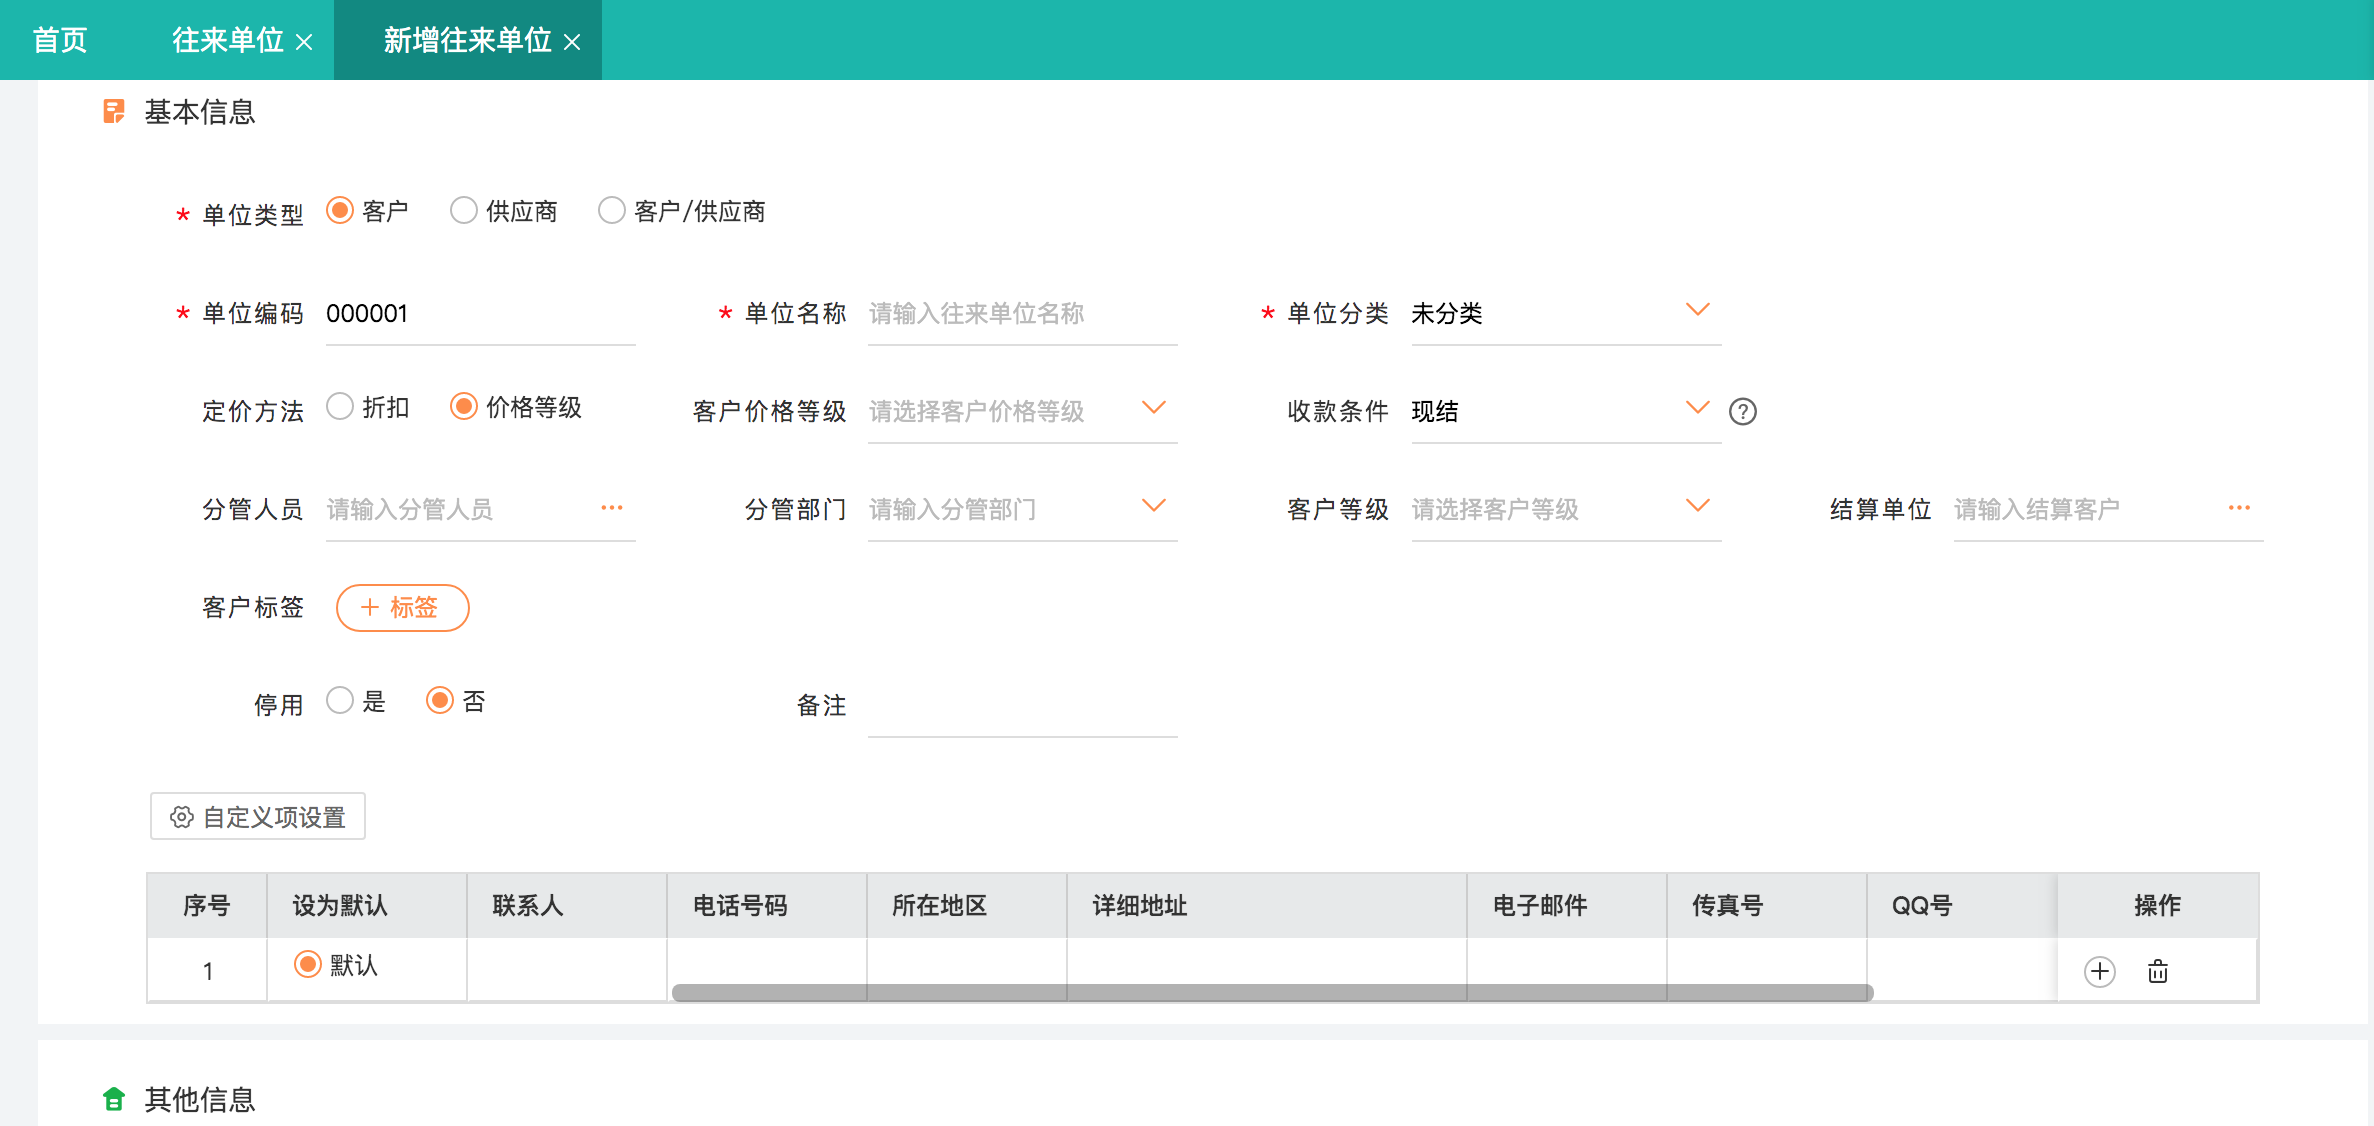Toggle 停用 to 是
Viewport: 2374px width, 1126px height.
(341, 699)
